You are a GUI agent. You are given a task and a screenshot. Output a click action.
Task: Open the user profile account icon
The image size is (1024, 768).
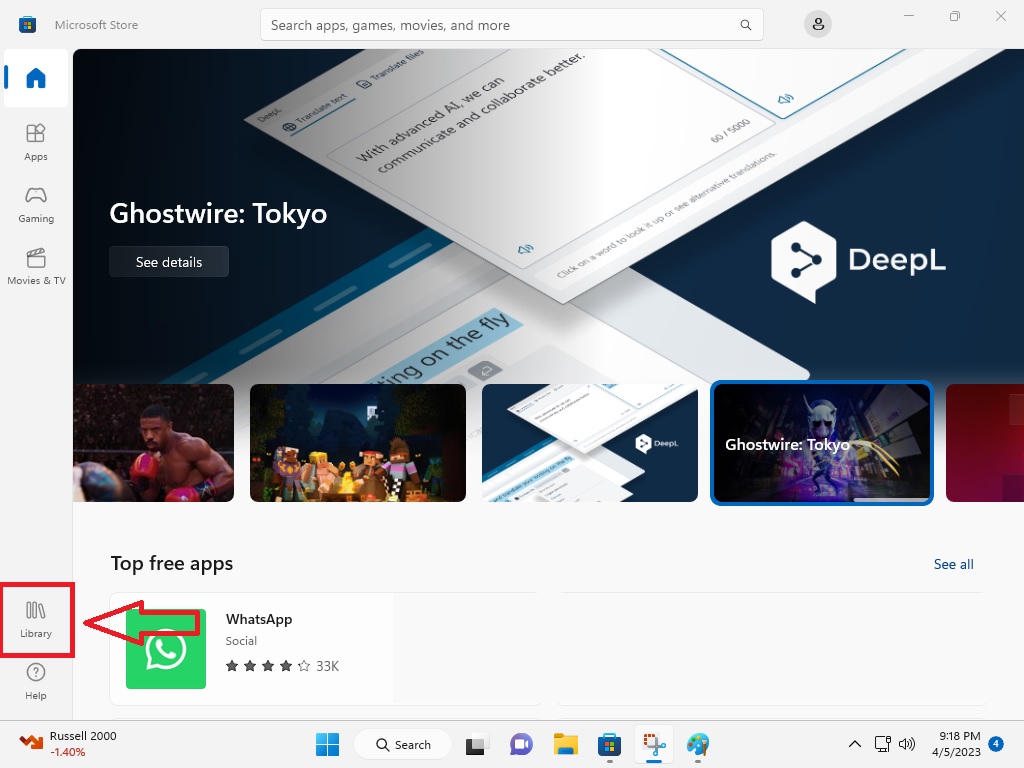point(818,25)
